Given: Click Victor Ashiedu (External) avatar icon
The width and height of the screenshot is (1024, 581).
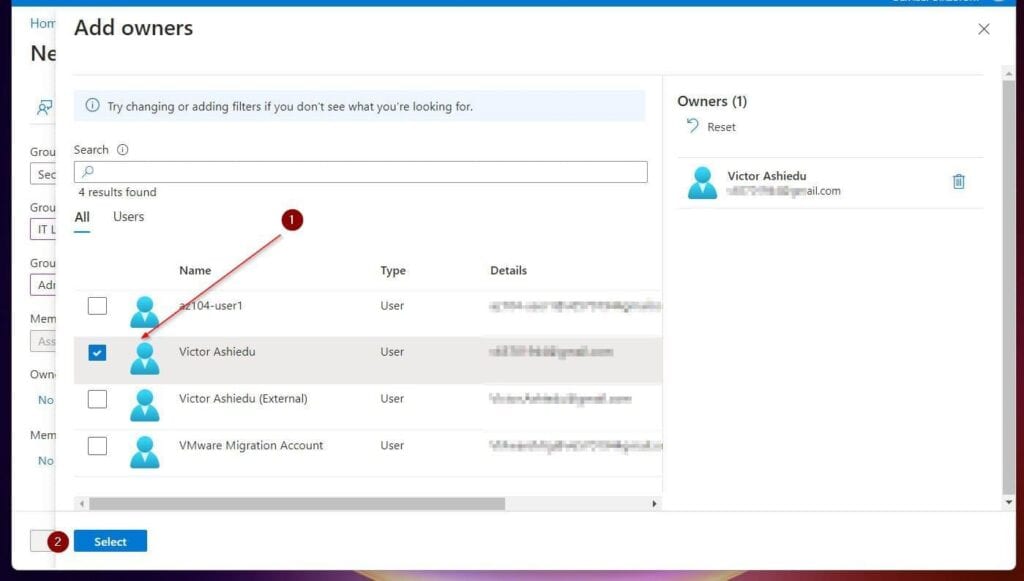Looking at the screenshot, I should pos(144,405).
